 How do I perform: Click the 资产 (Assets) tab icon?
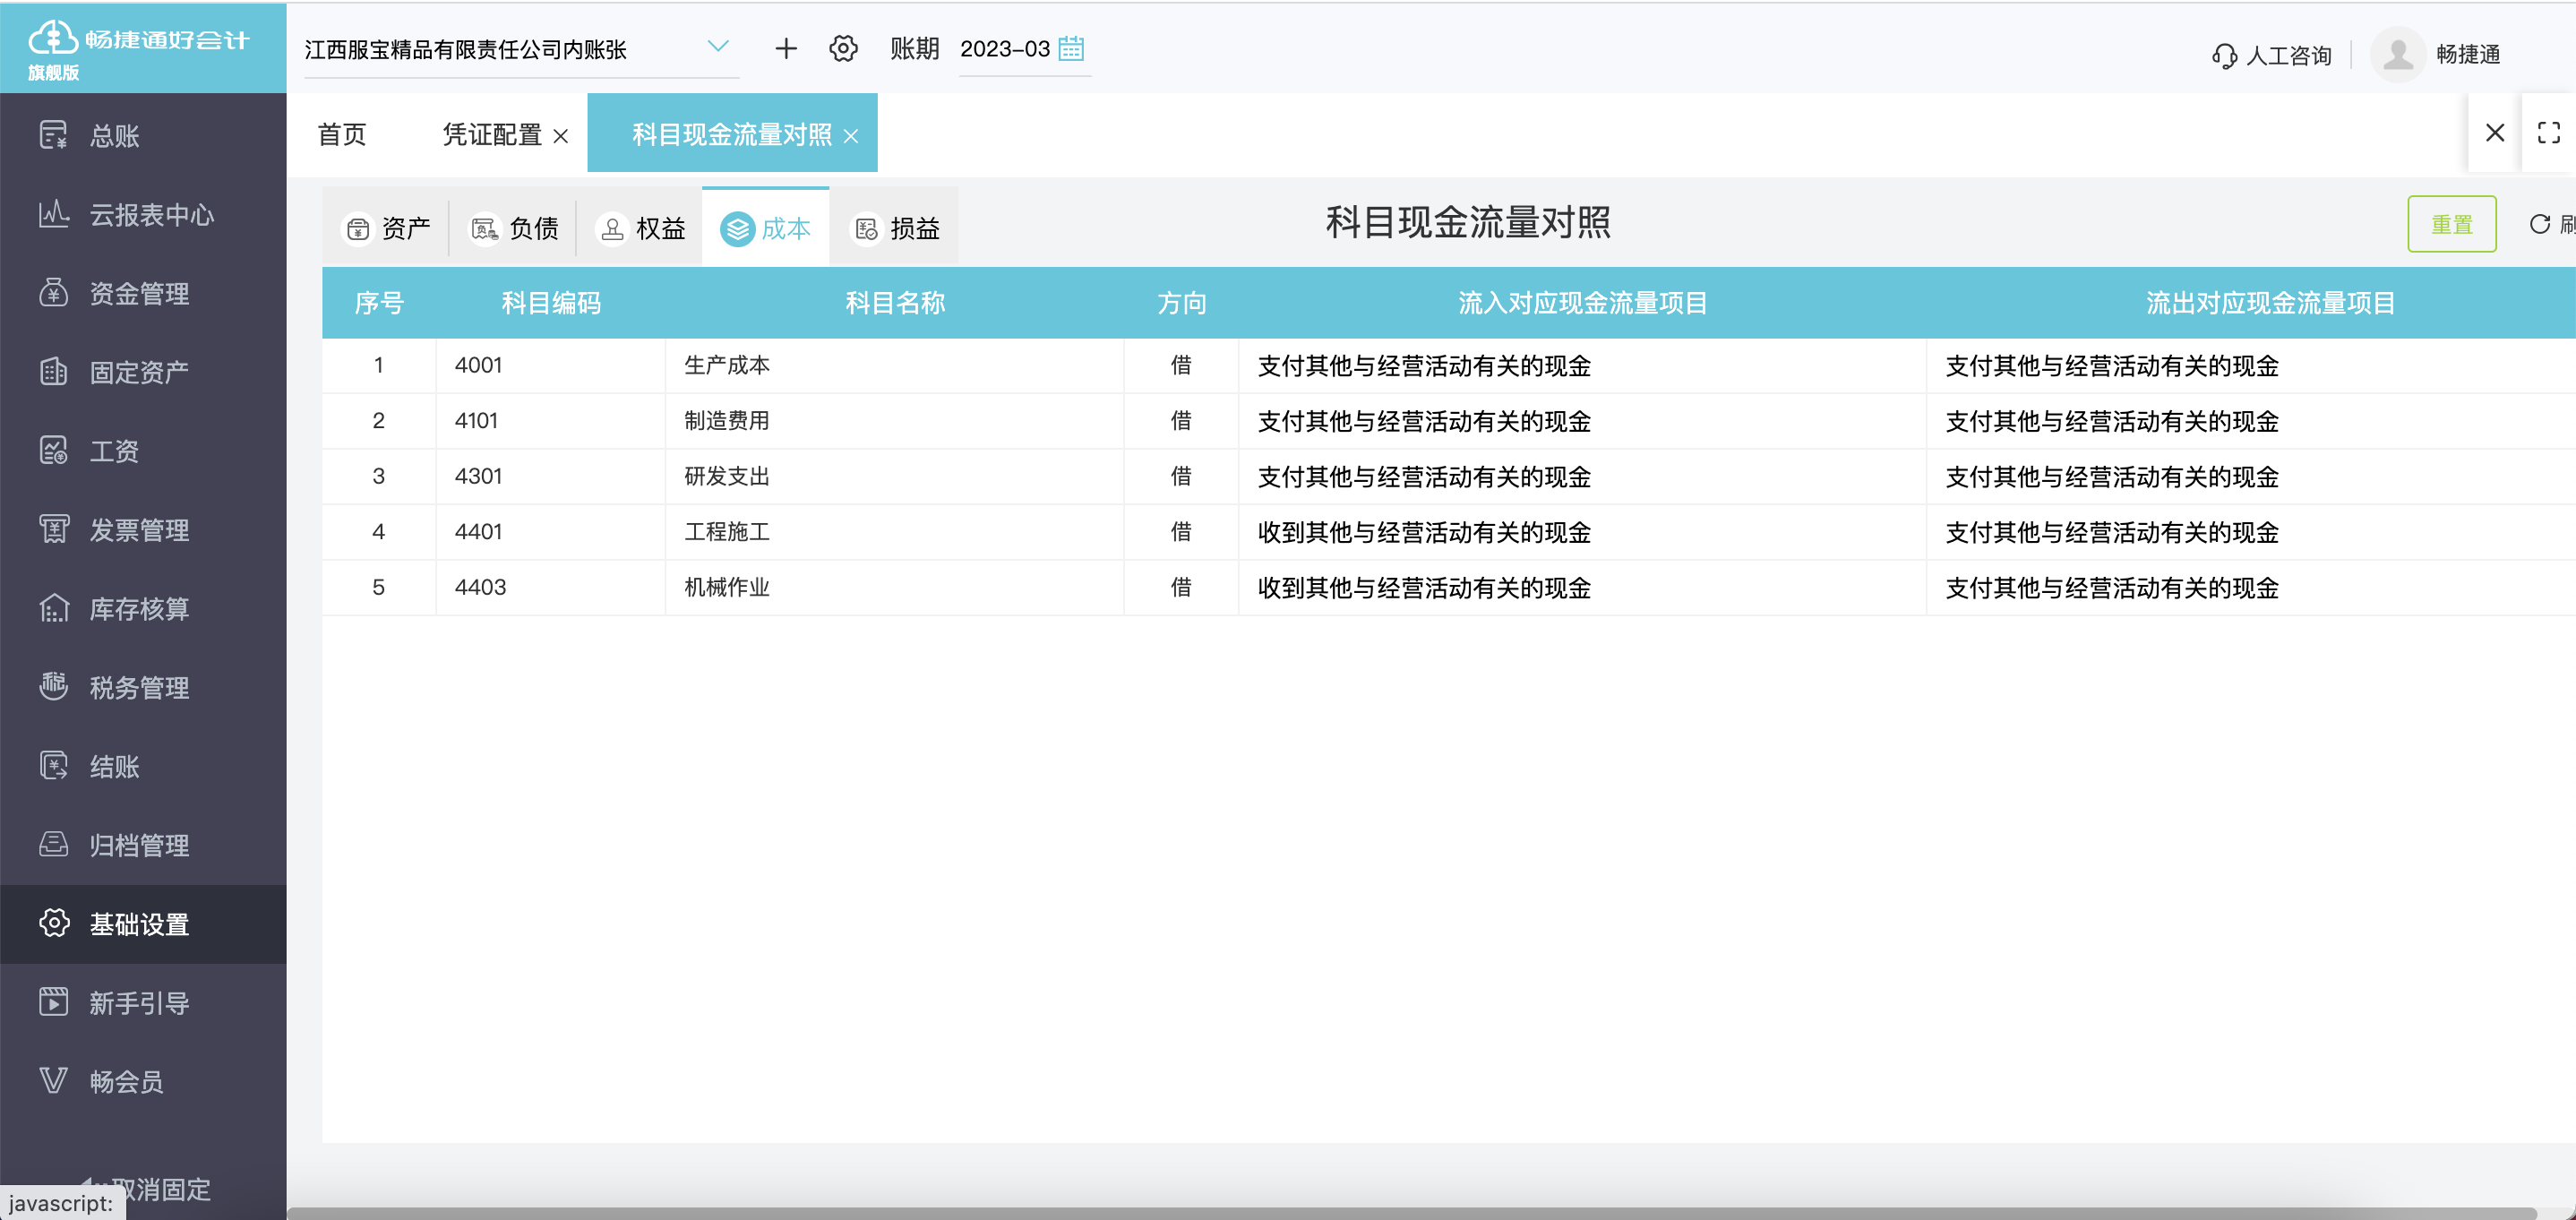coord(358,227)
